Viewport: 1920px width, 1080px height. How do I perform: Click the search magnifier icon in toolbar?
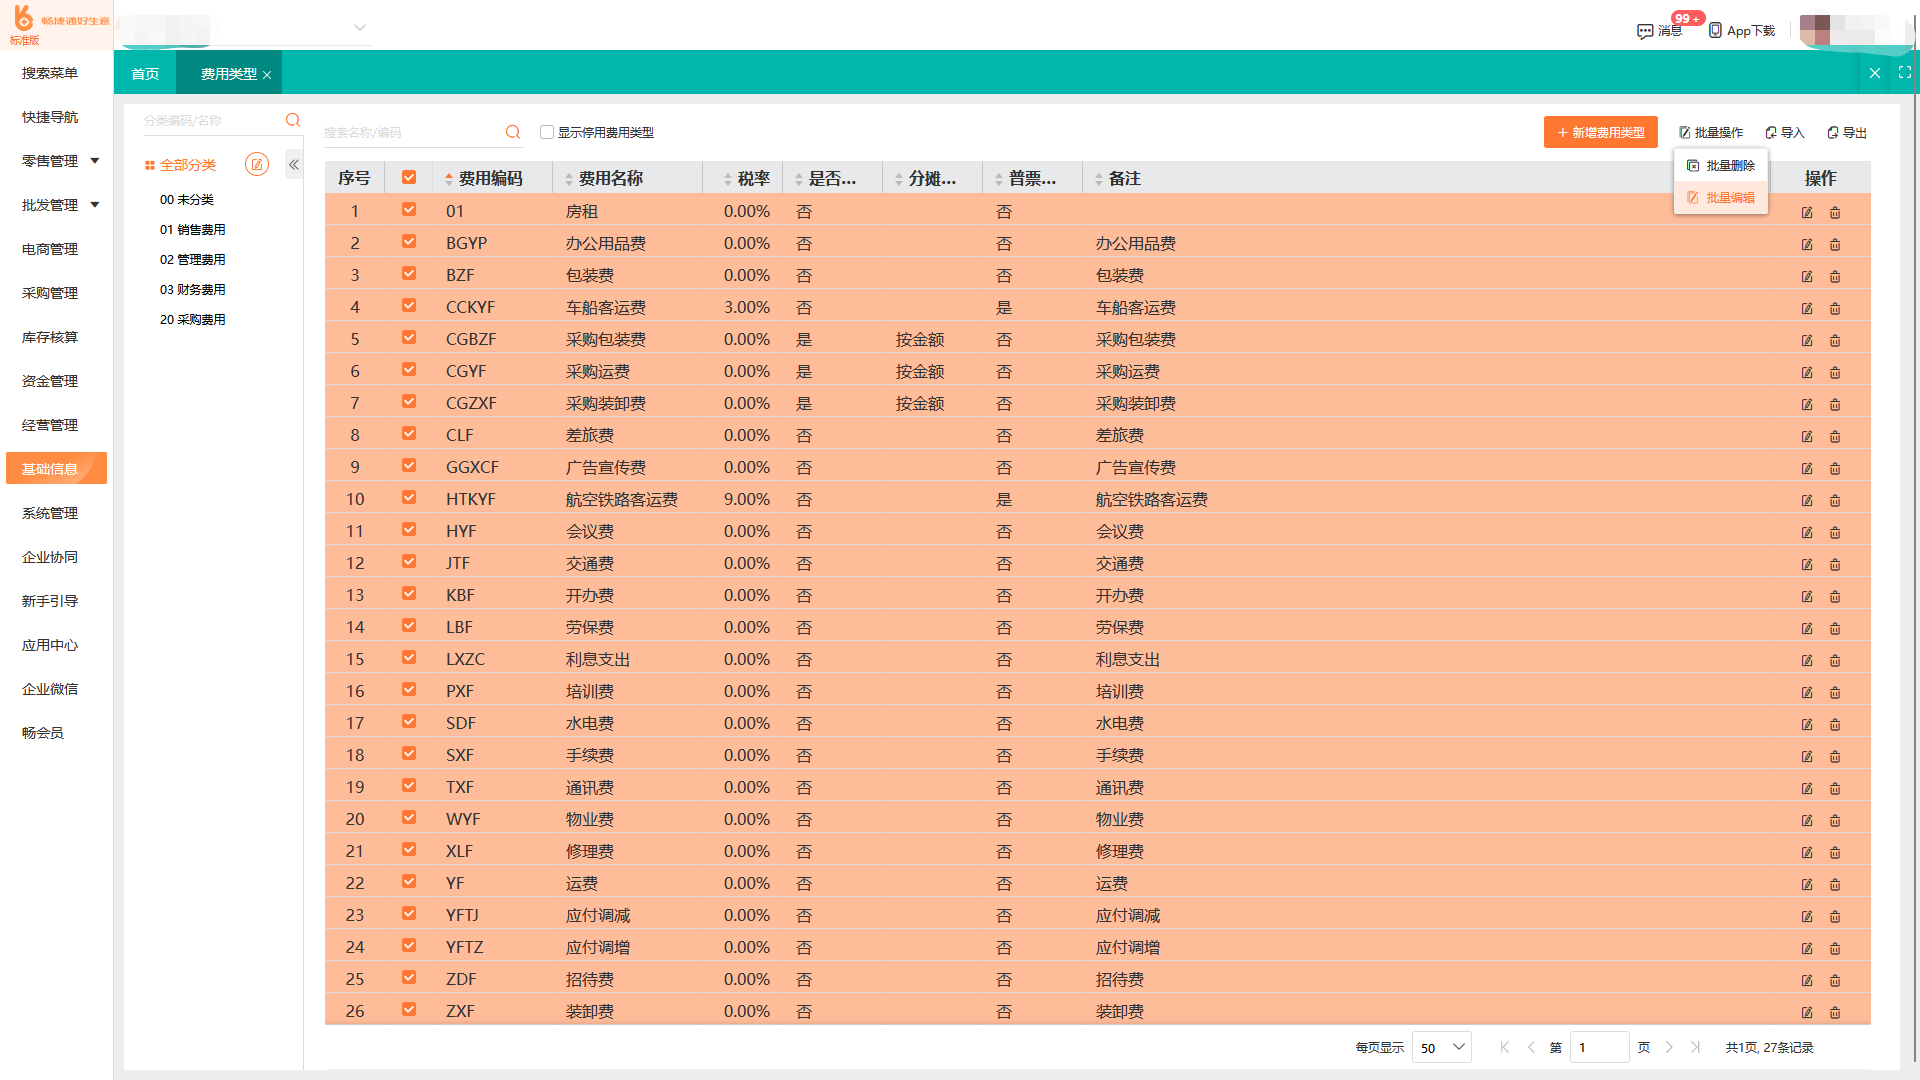514,131
